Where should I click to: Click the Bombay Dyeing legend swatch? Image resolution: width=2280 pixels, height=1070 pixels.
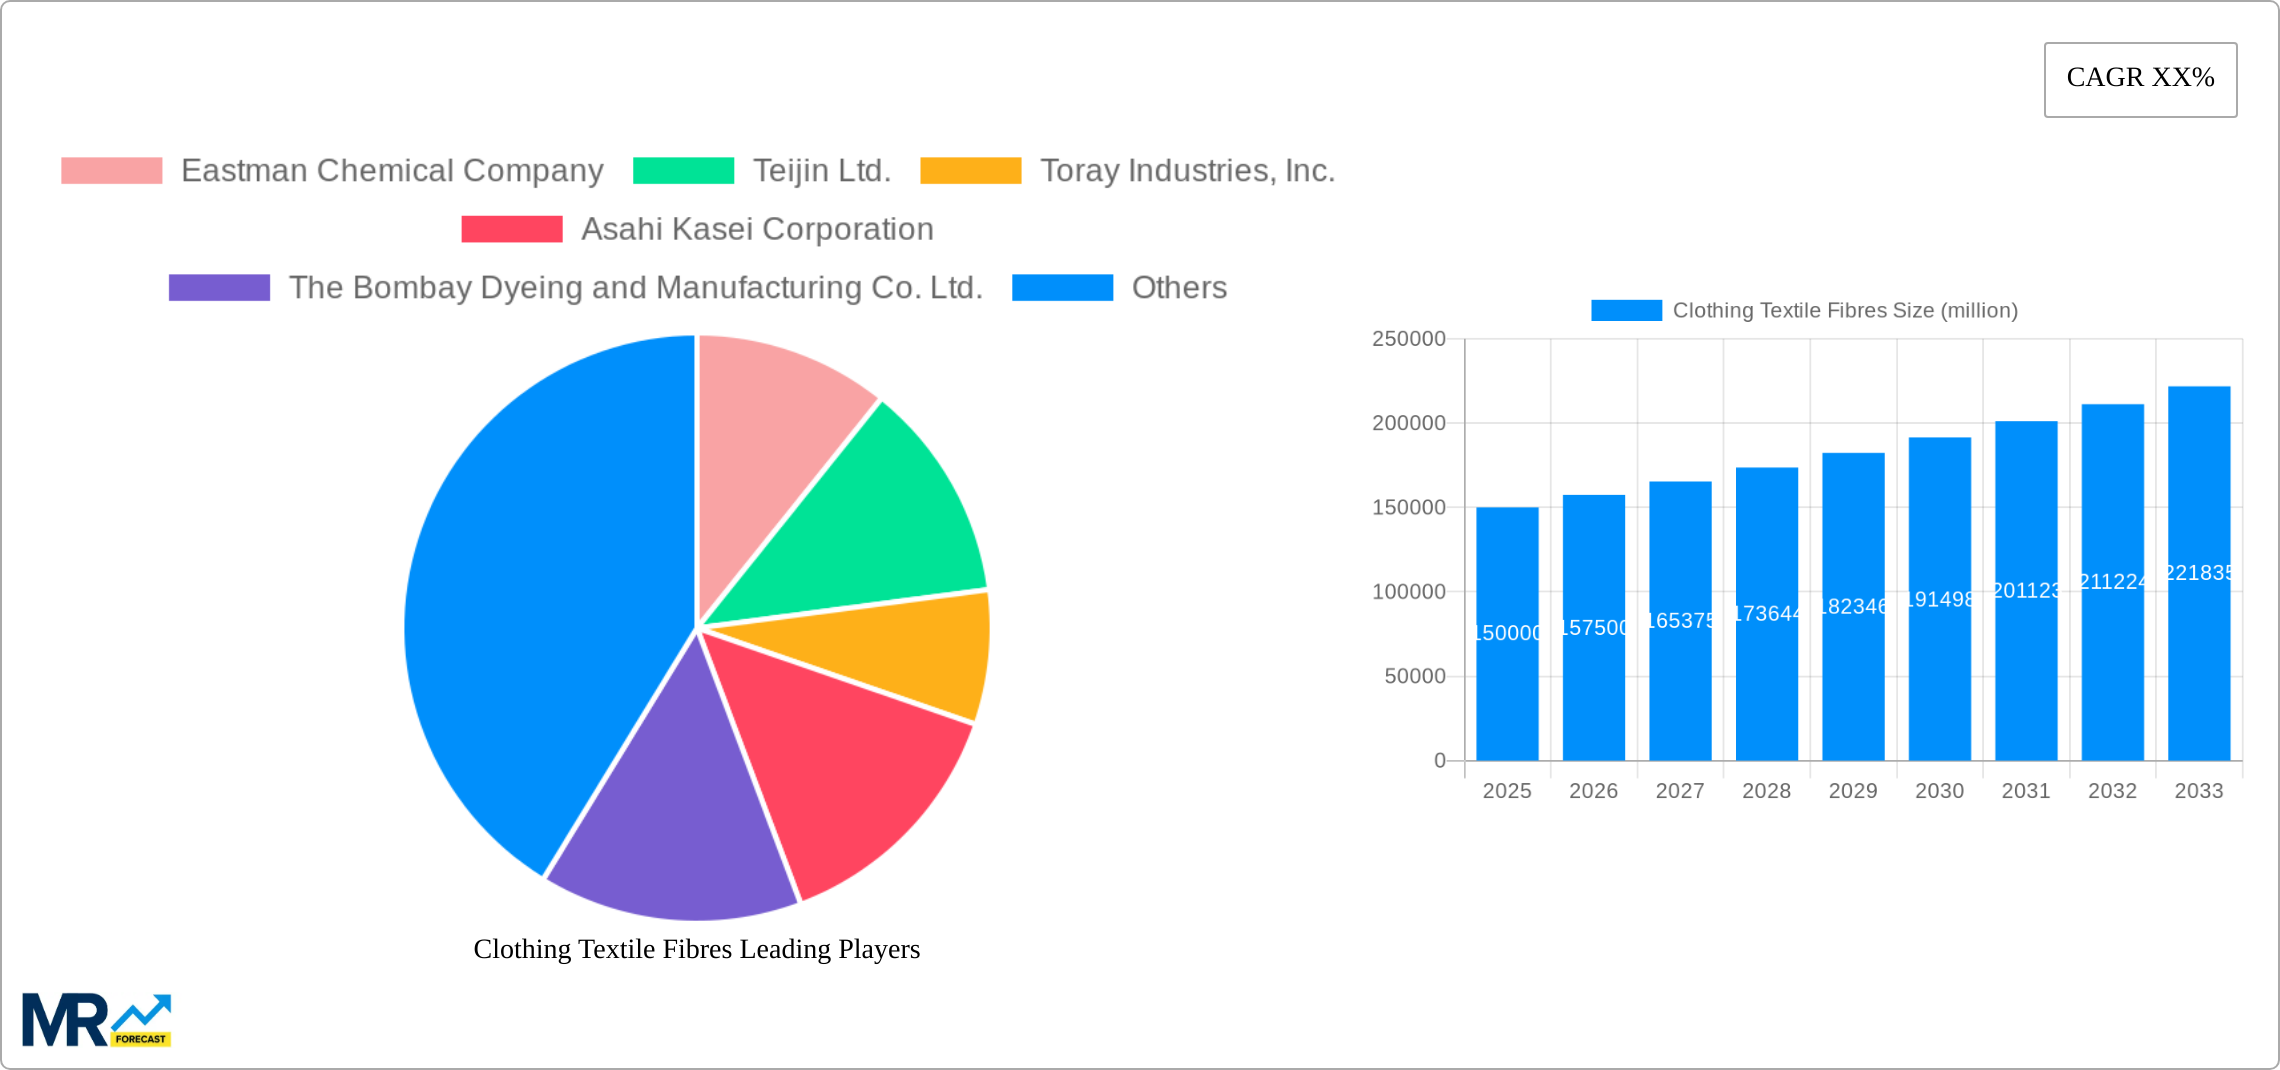click(219, 288)
